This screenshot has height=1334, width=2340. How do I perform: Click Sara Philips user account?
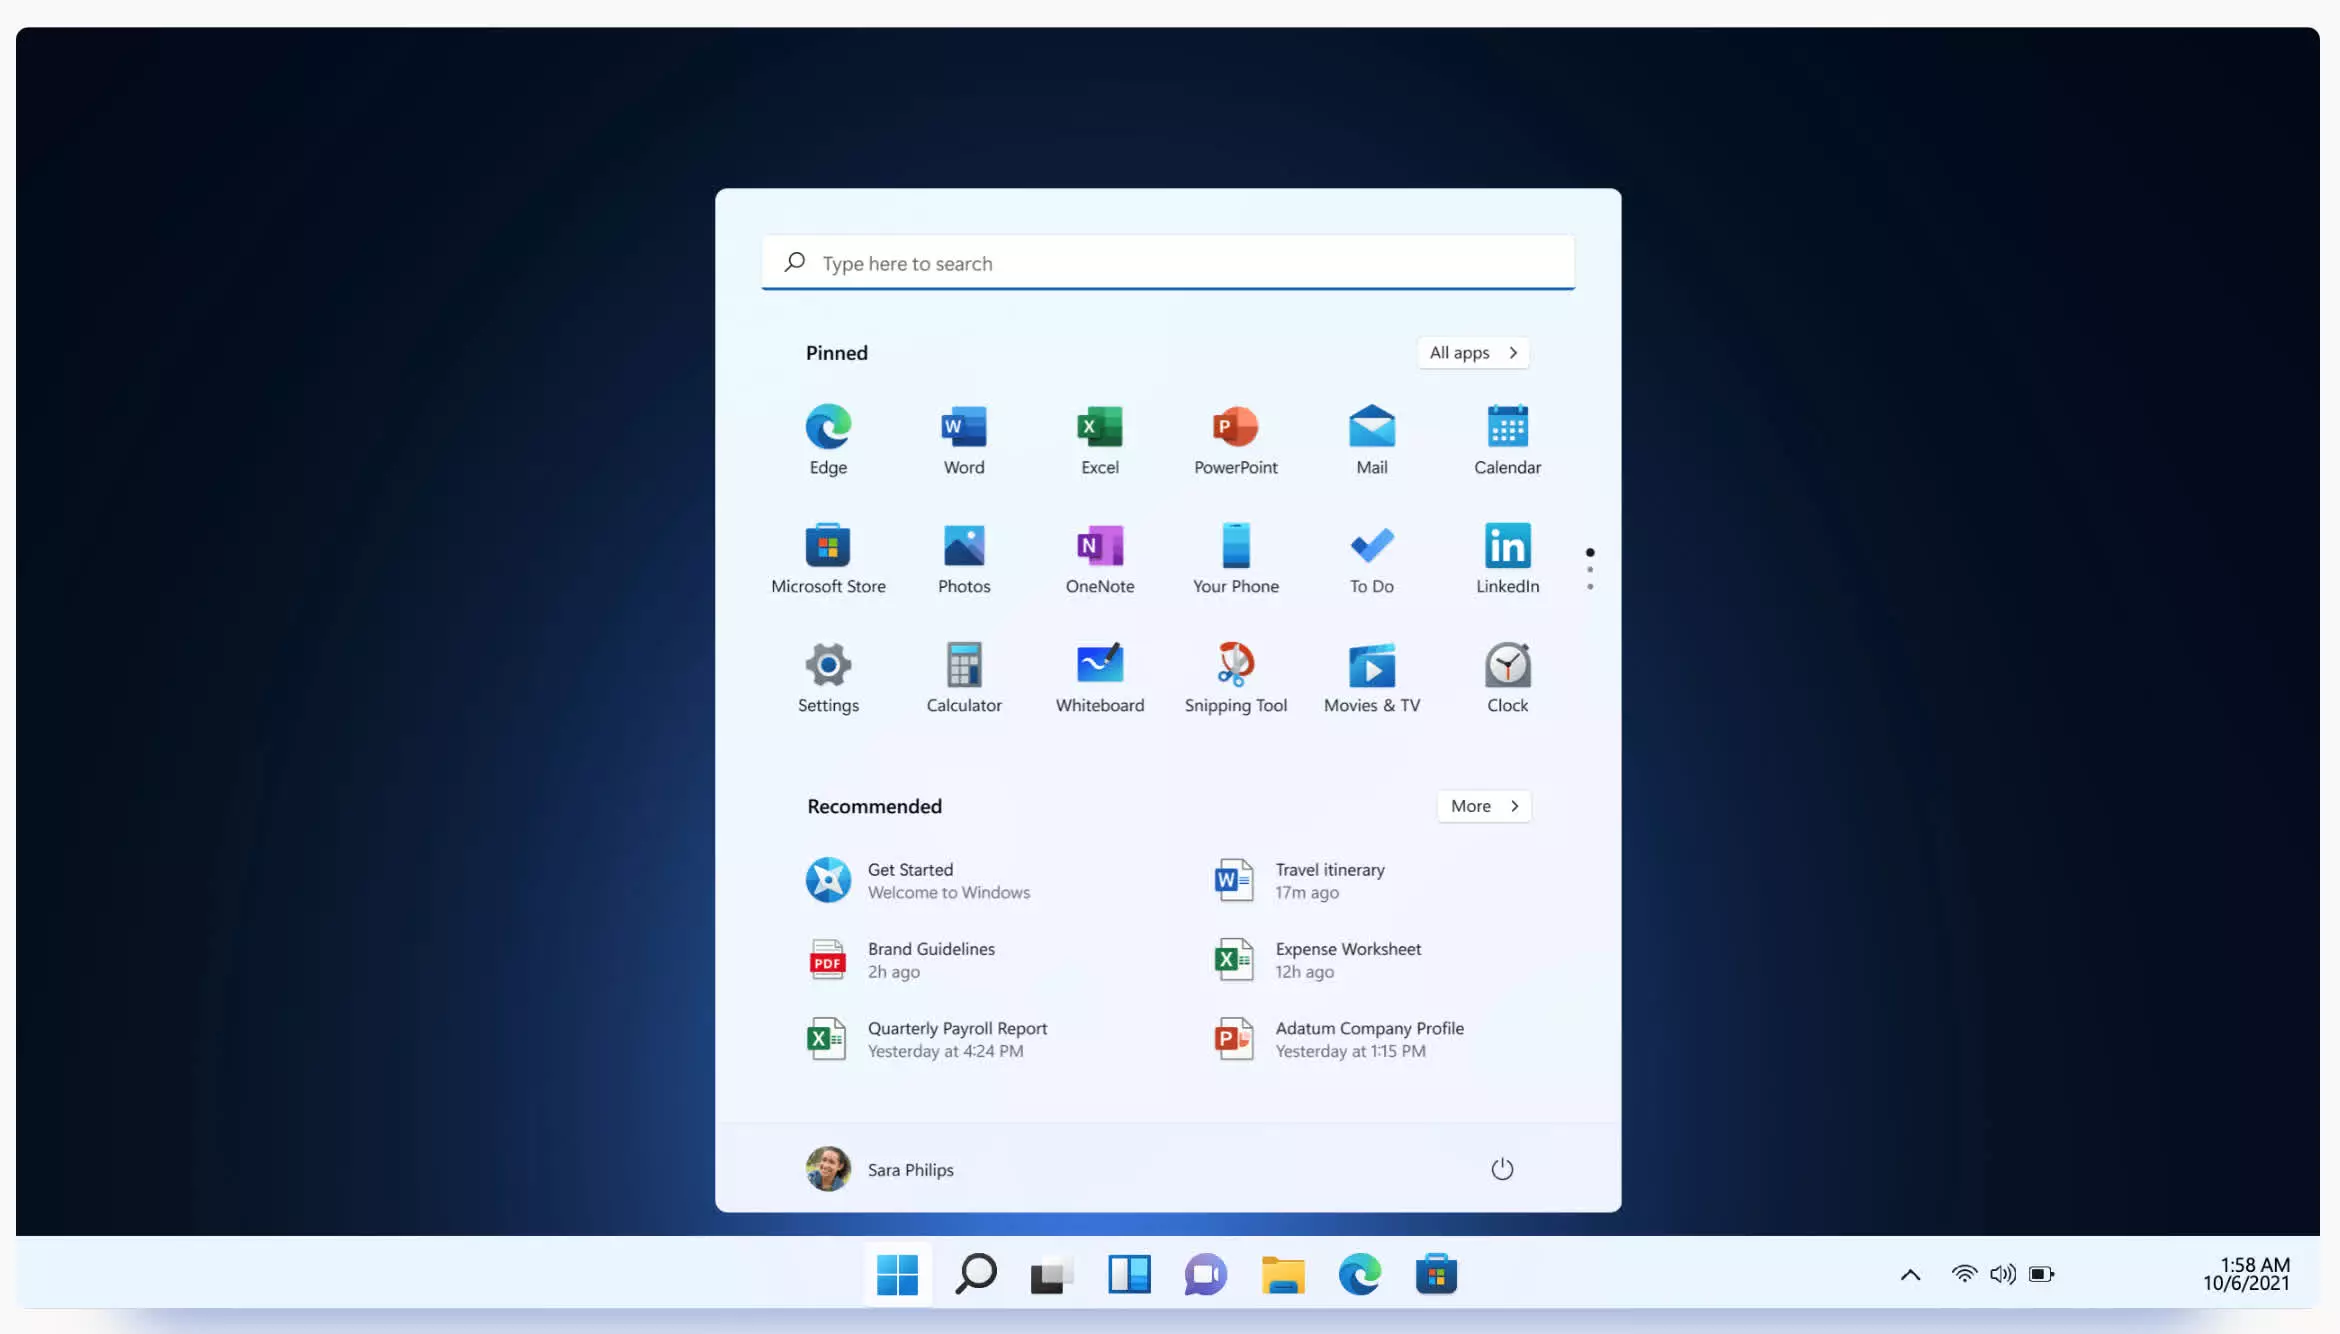[878, 1167]
